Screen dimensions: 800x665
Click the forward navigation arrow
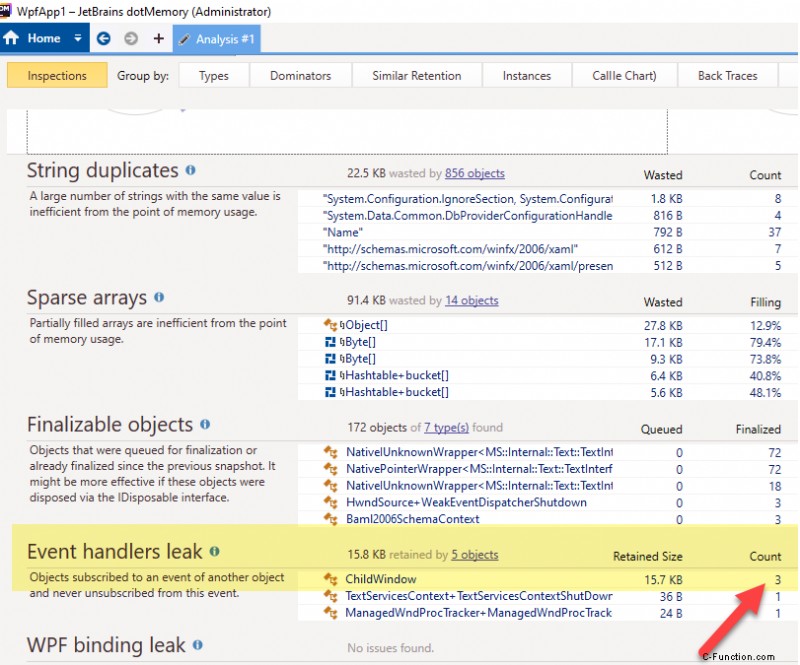(x=131, y=39)
